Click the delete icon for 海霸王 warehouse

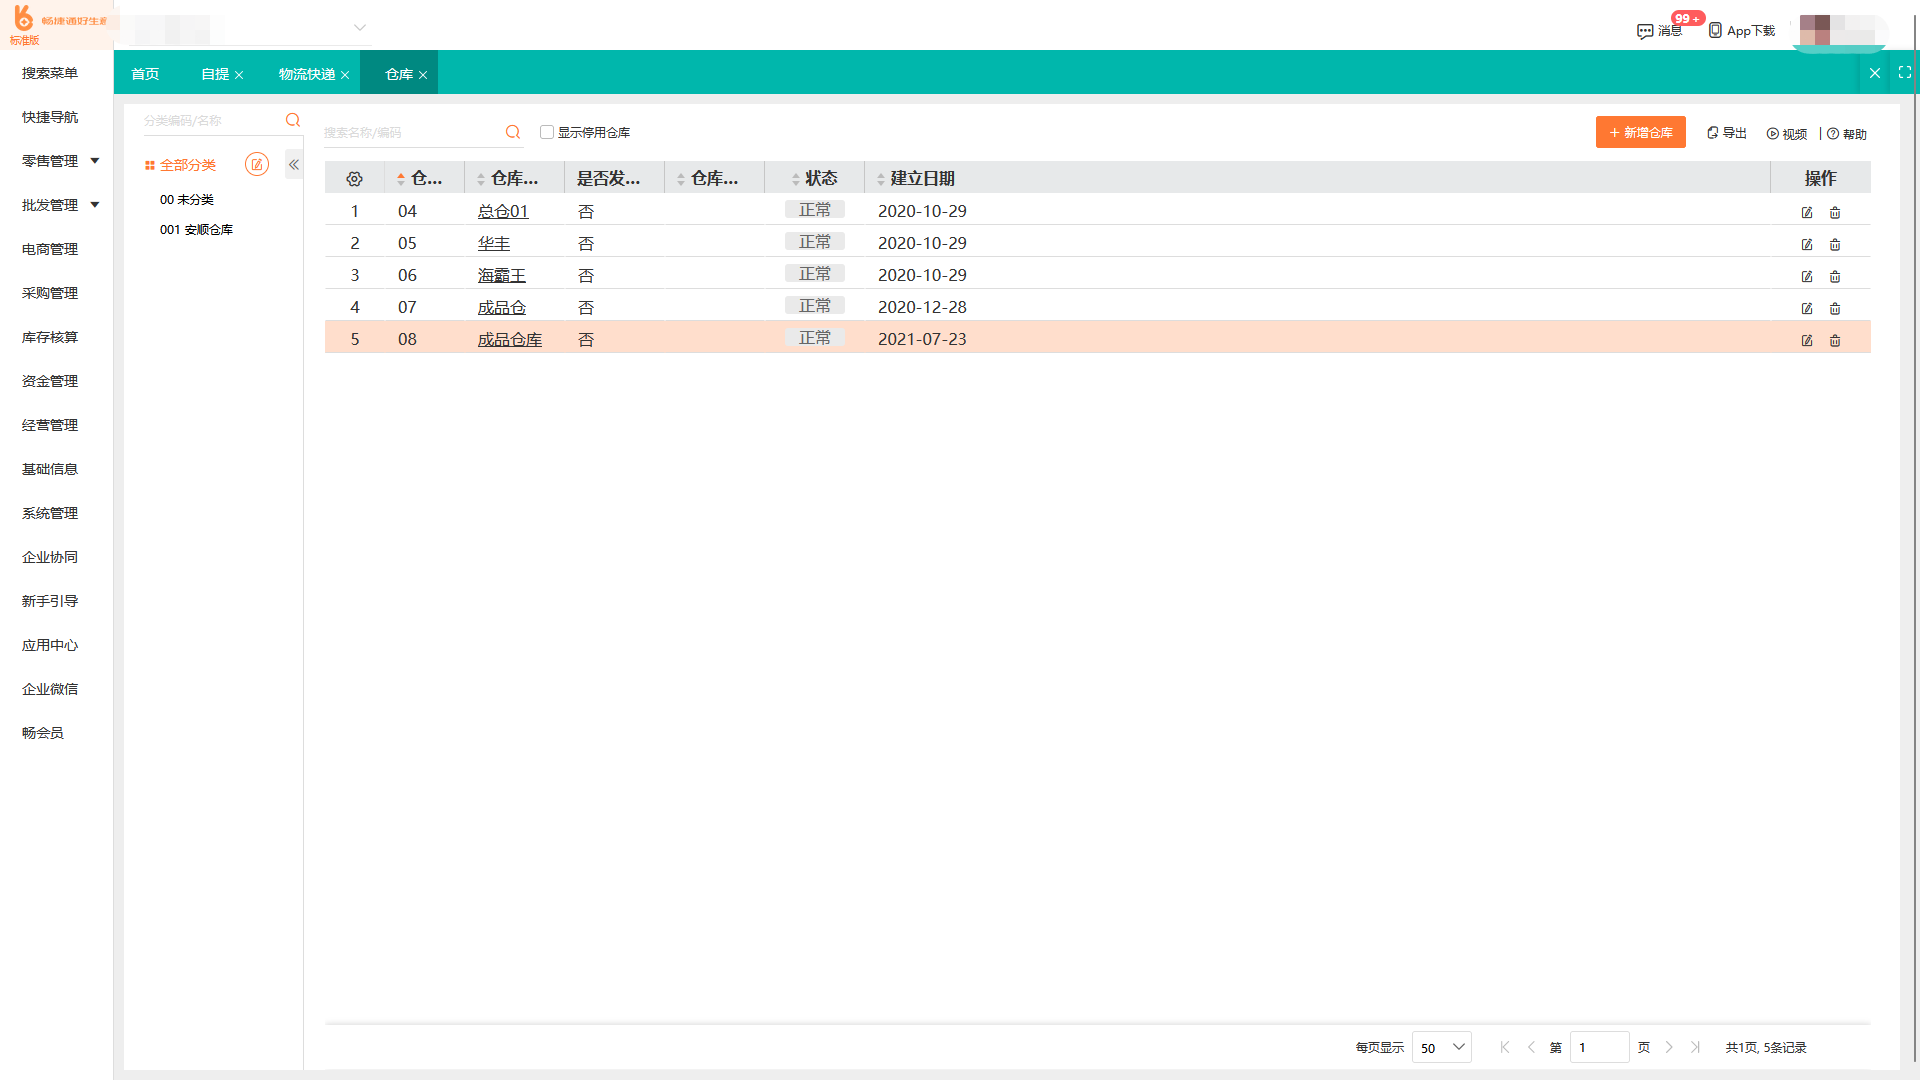coord(1834,276)
